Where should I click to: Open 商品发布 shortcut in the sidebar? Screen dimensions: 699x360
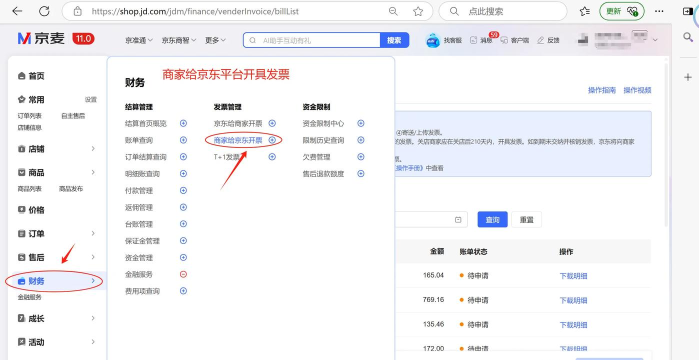pyautogui.click(x=71, y=189)
